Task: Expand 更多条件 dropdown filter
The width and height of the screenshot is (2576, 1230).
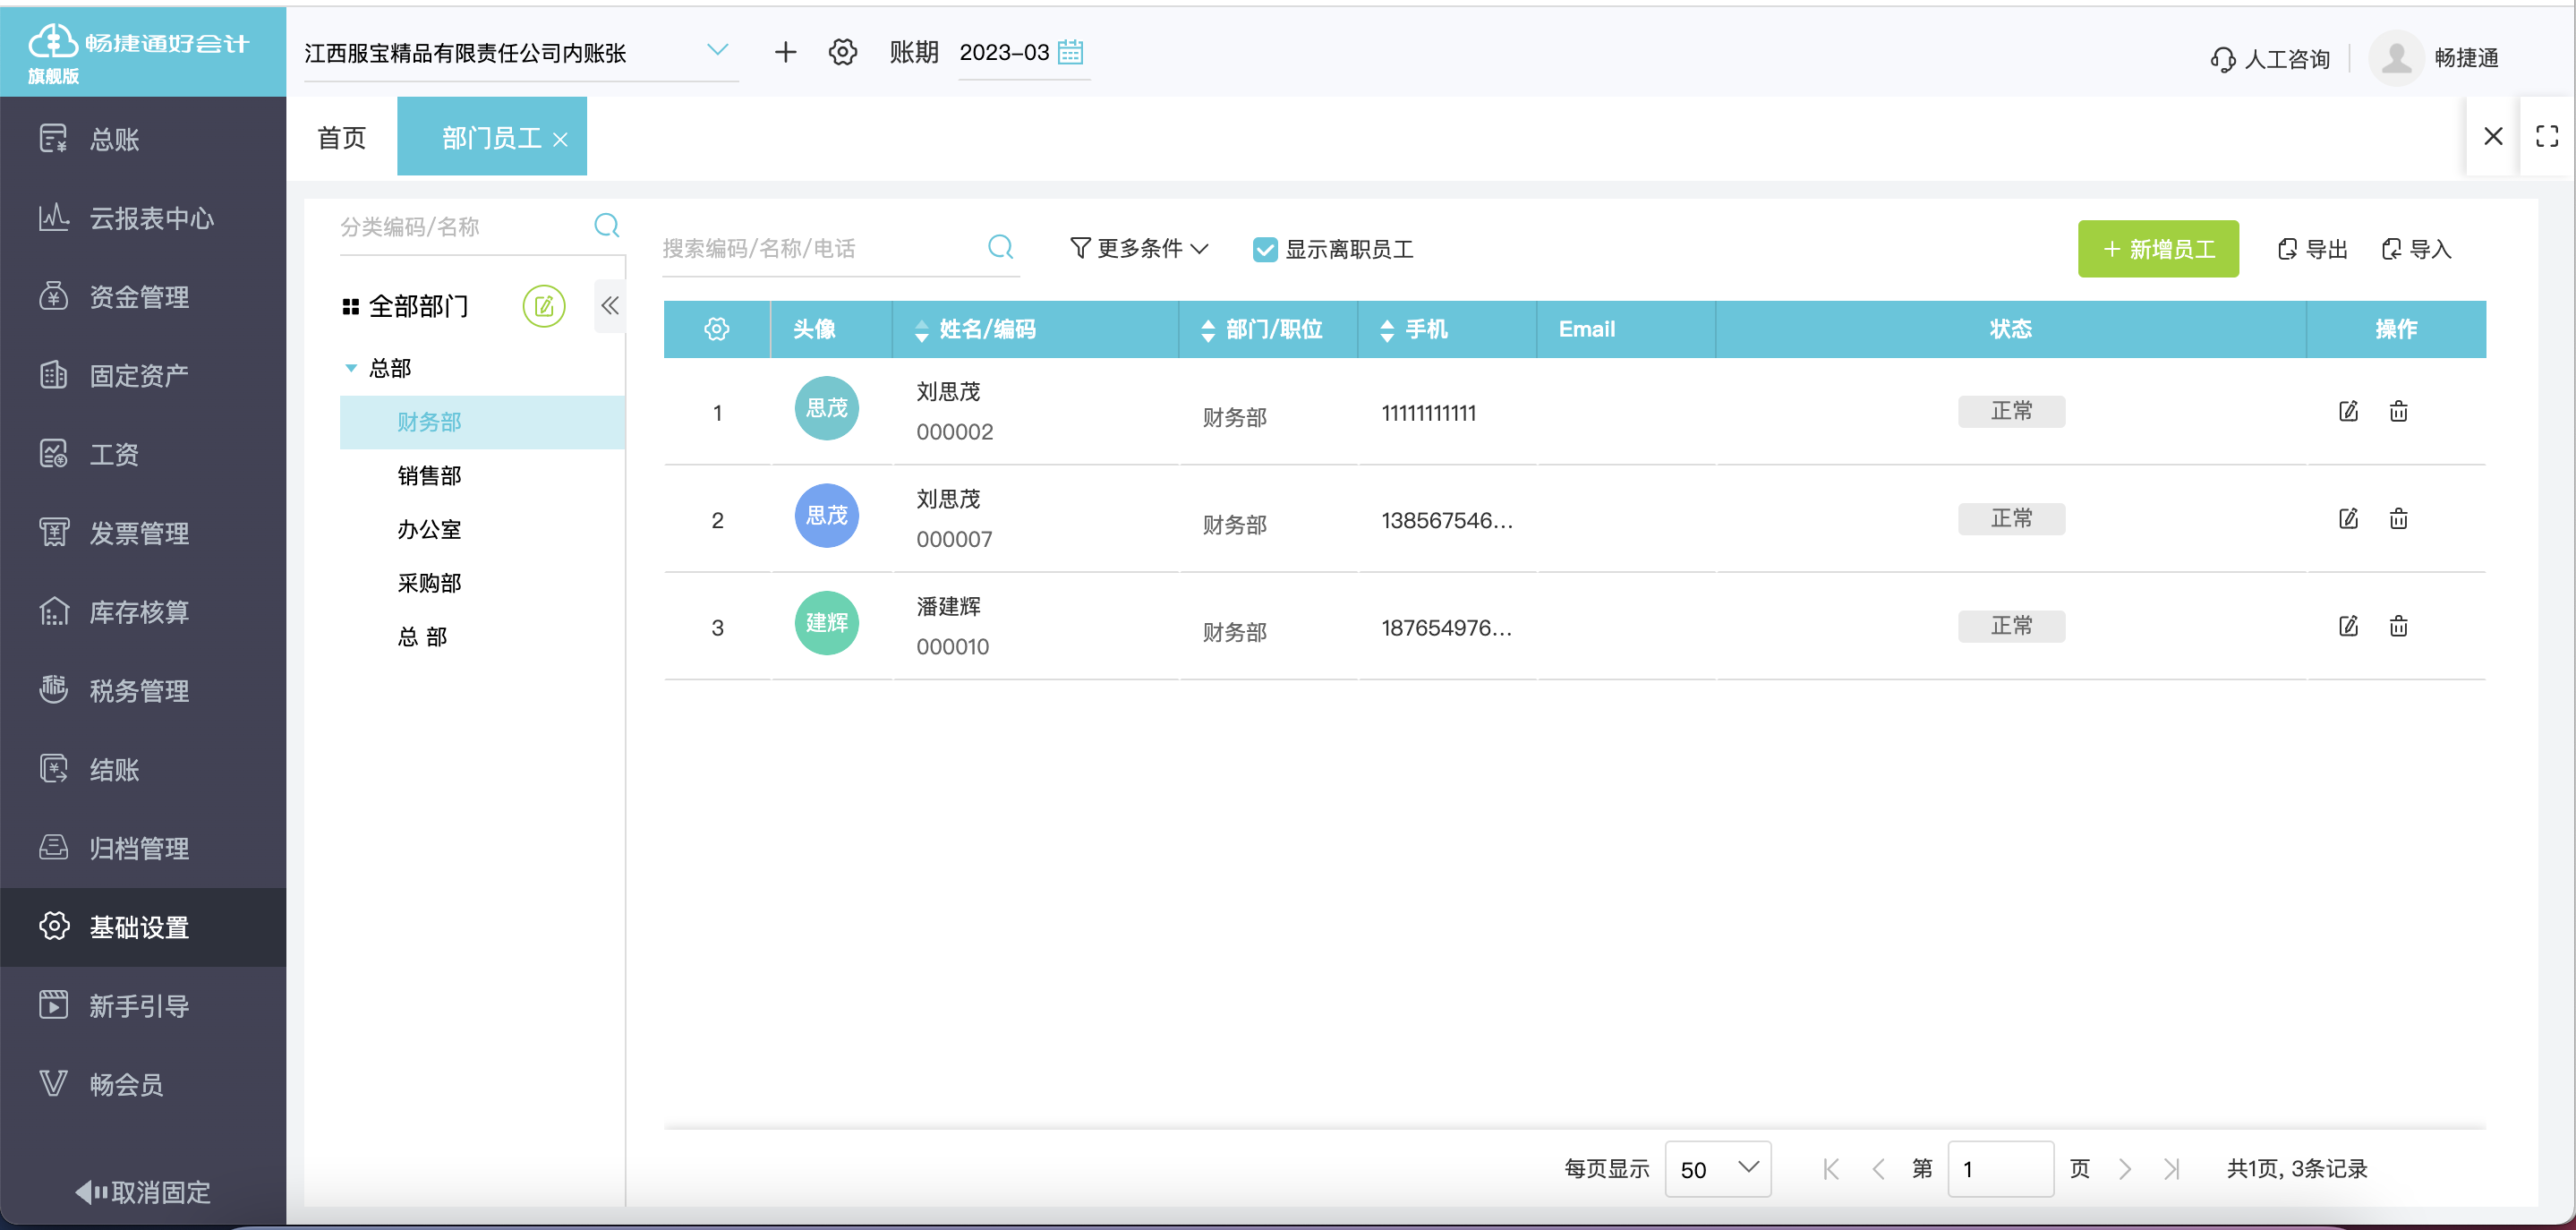Action: 1139,248
